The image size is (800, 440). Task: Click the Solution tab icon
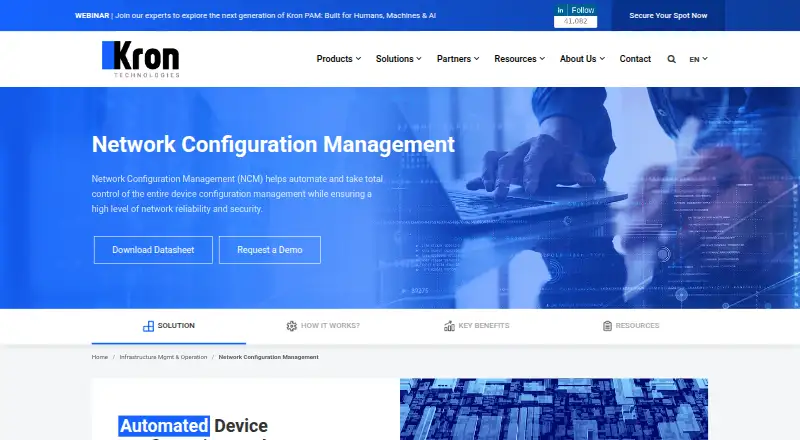[148, 326]
